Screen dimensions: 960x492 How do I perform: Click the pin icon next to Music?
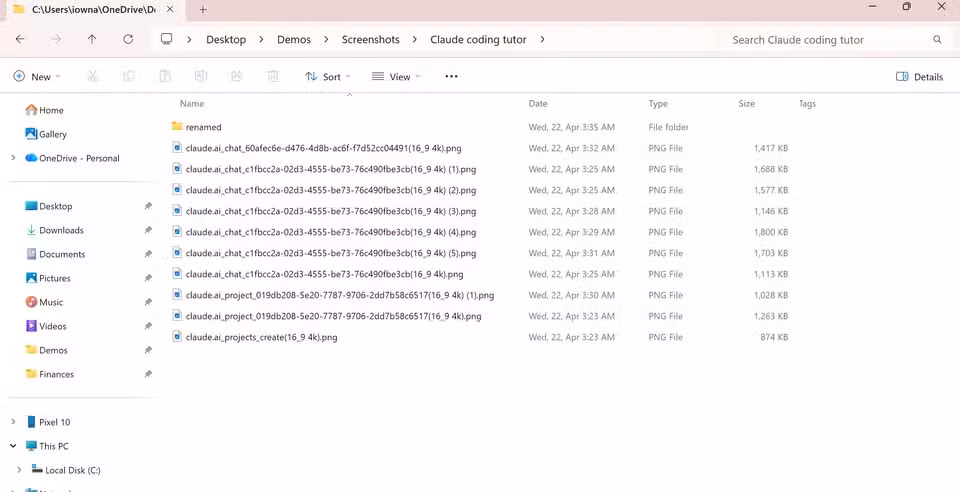point(148,302)
